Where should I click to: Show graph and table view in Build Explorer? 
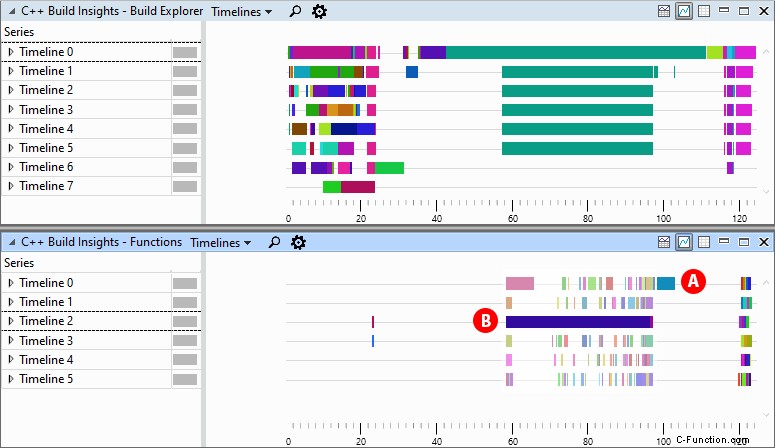tap(665, 12)
